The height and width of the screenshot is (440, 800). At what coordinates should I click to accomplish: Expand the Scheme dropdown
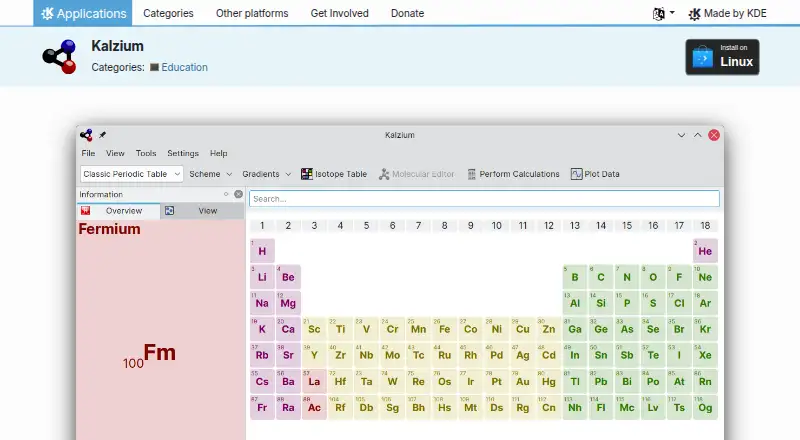pyautogui.click(x=210, y=174)
